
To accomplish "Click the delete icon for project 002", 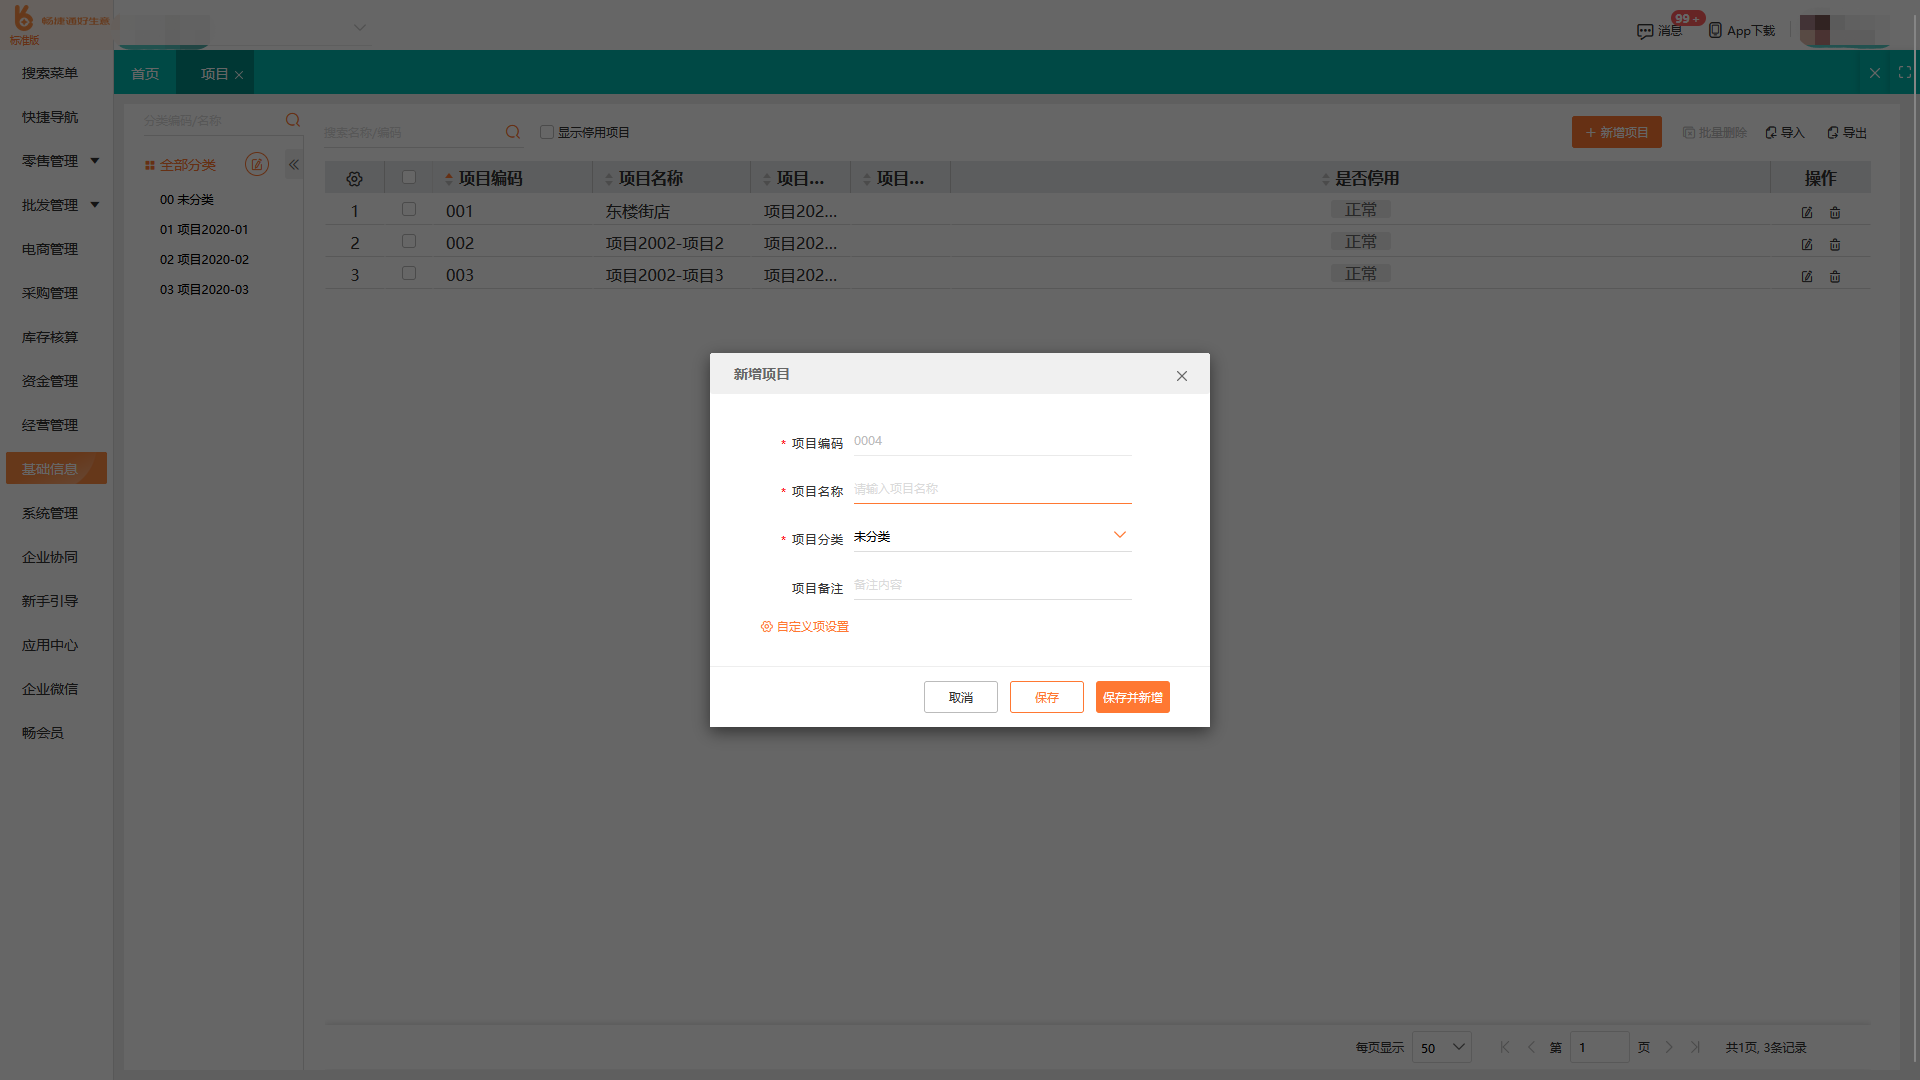I will point(1836,243).
